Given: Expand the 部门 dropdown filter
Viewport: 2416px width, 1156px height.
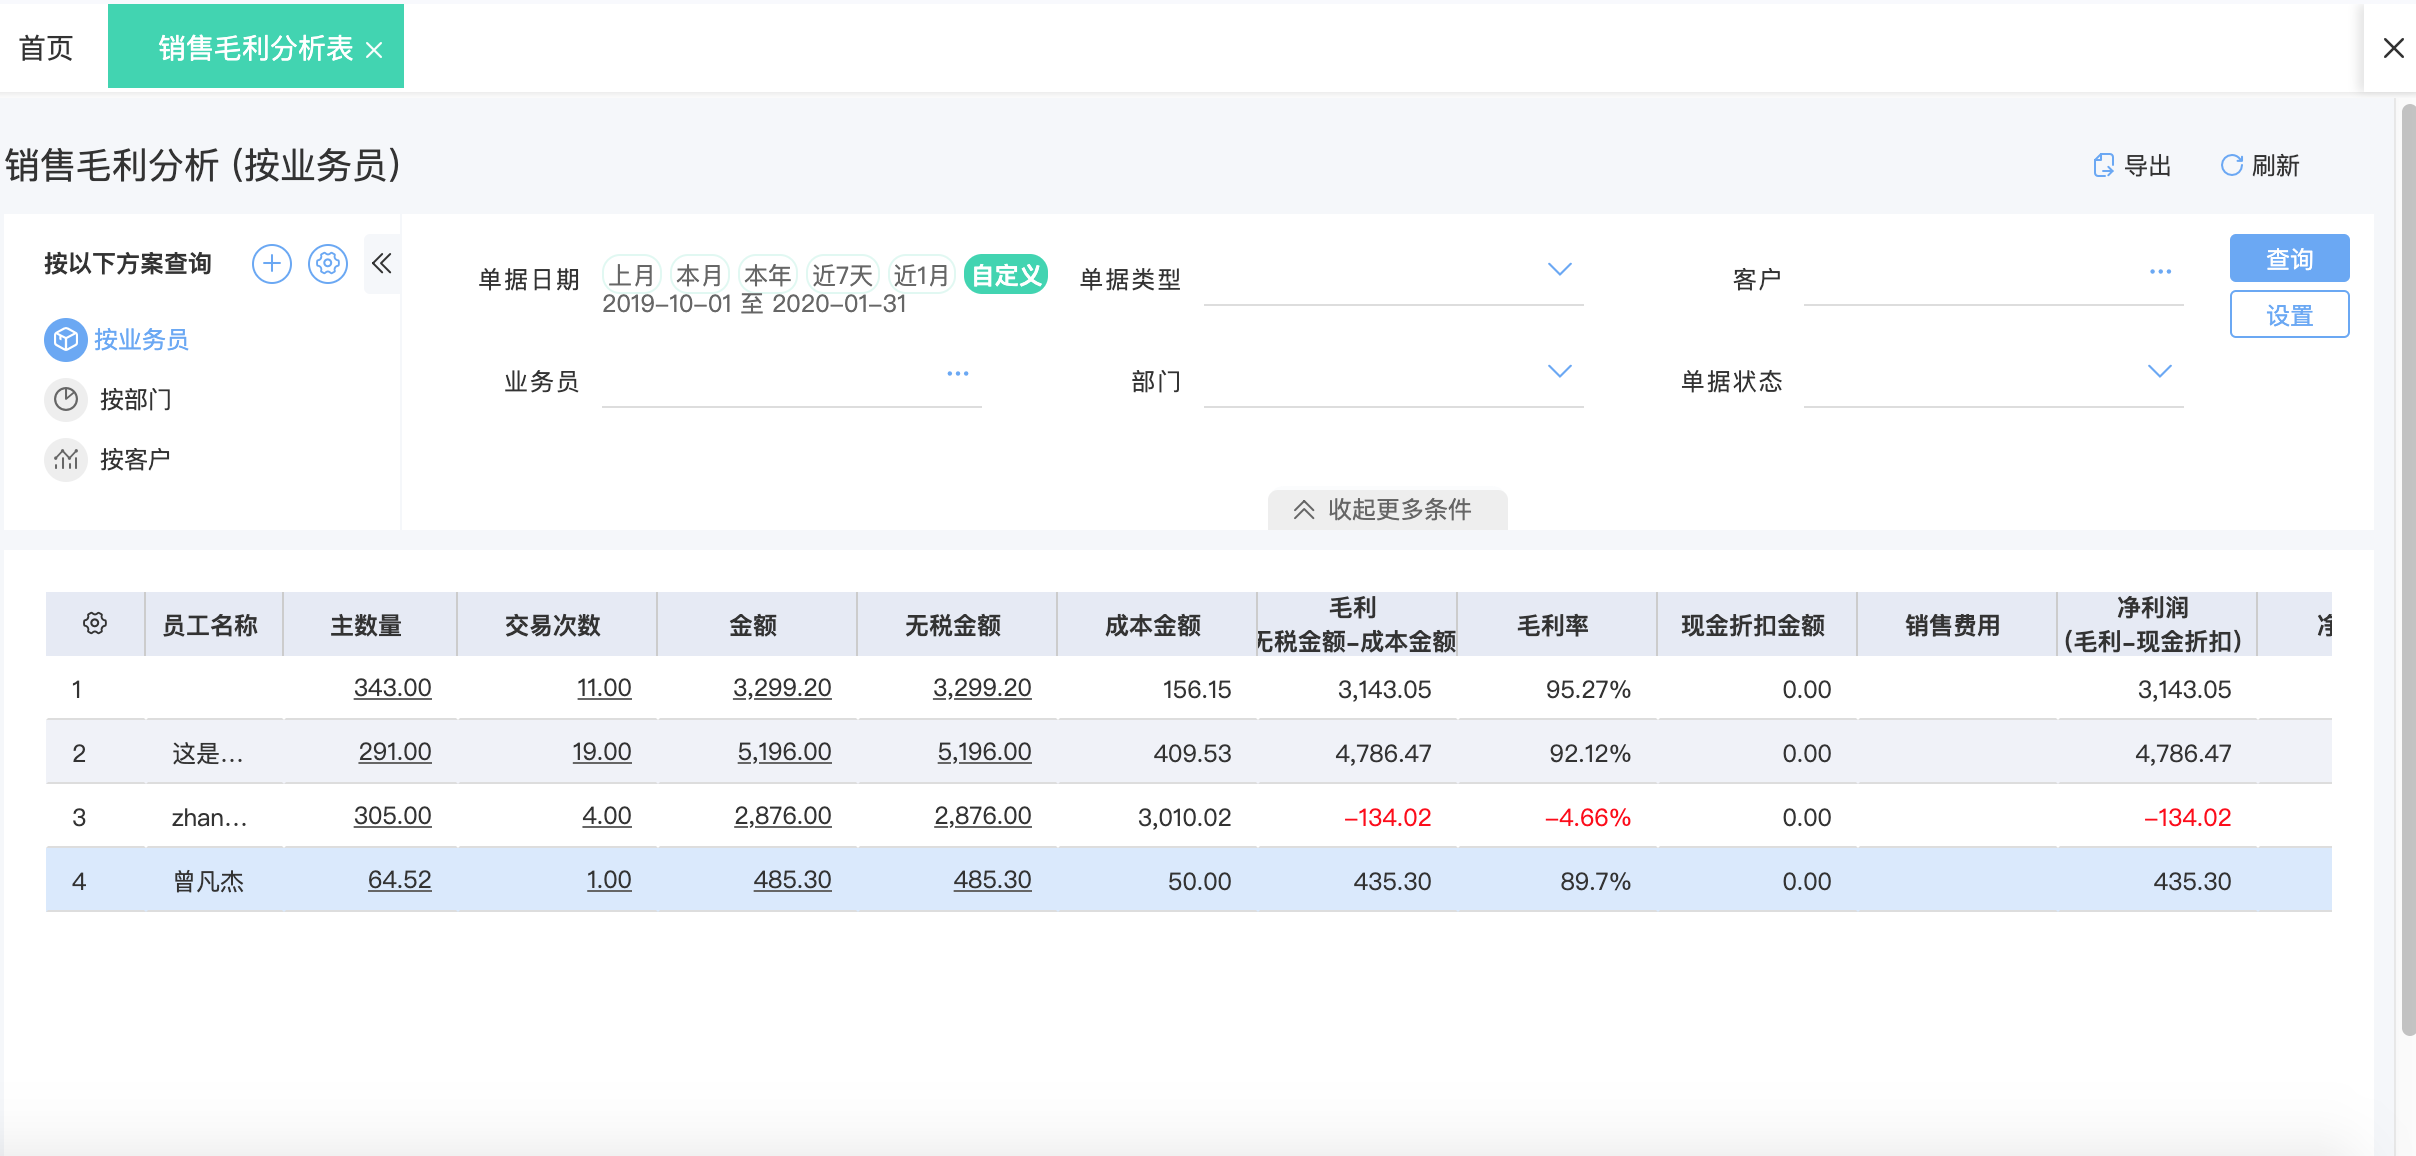Looking at the screenshot, I should 1559,375.
